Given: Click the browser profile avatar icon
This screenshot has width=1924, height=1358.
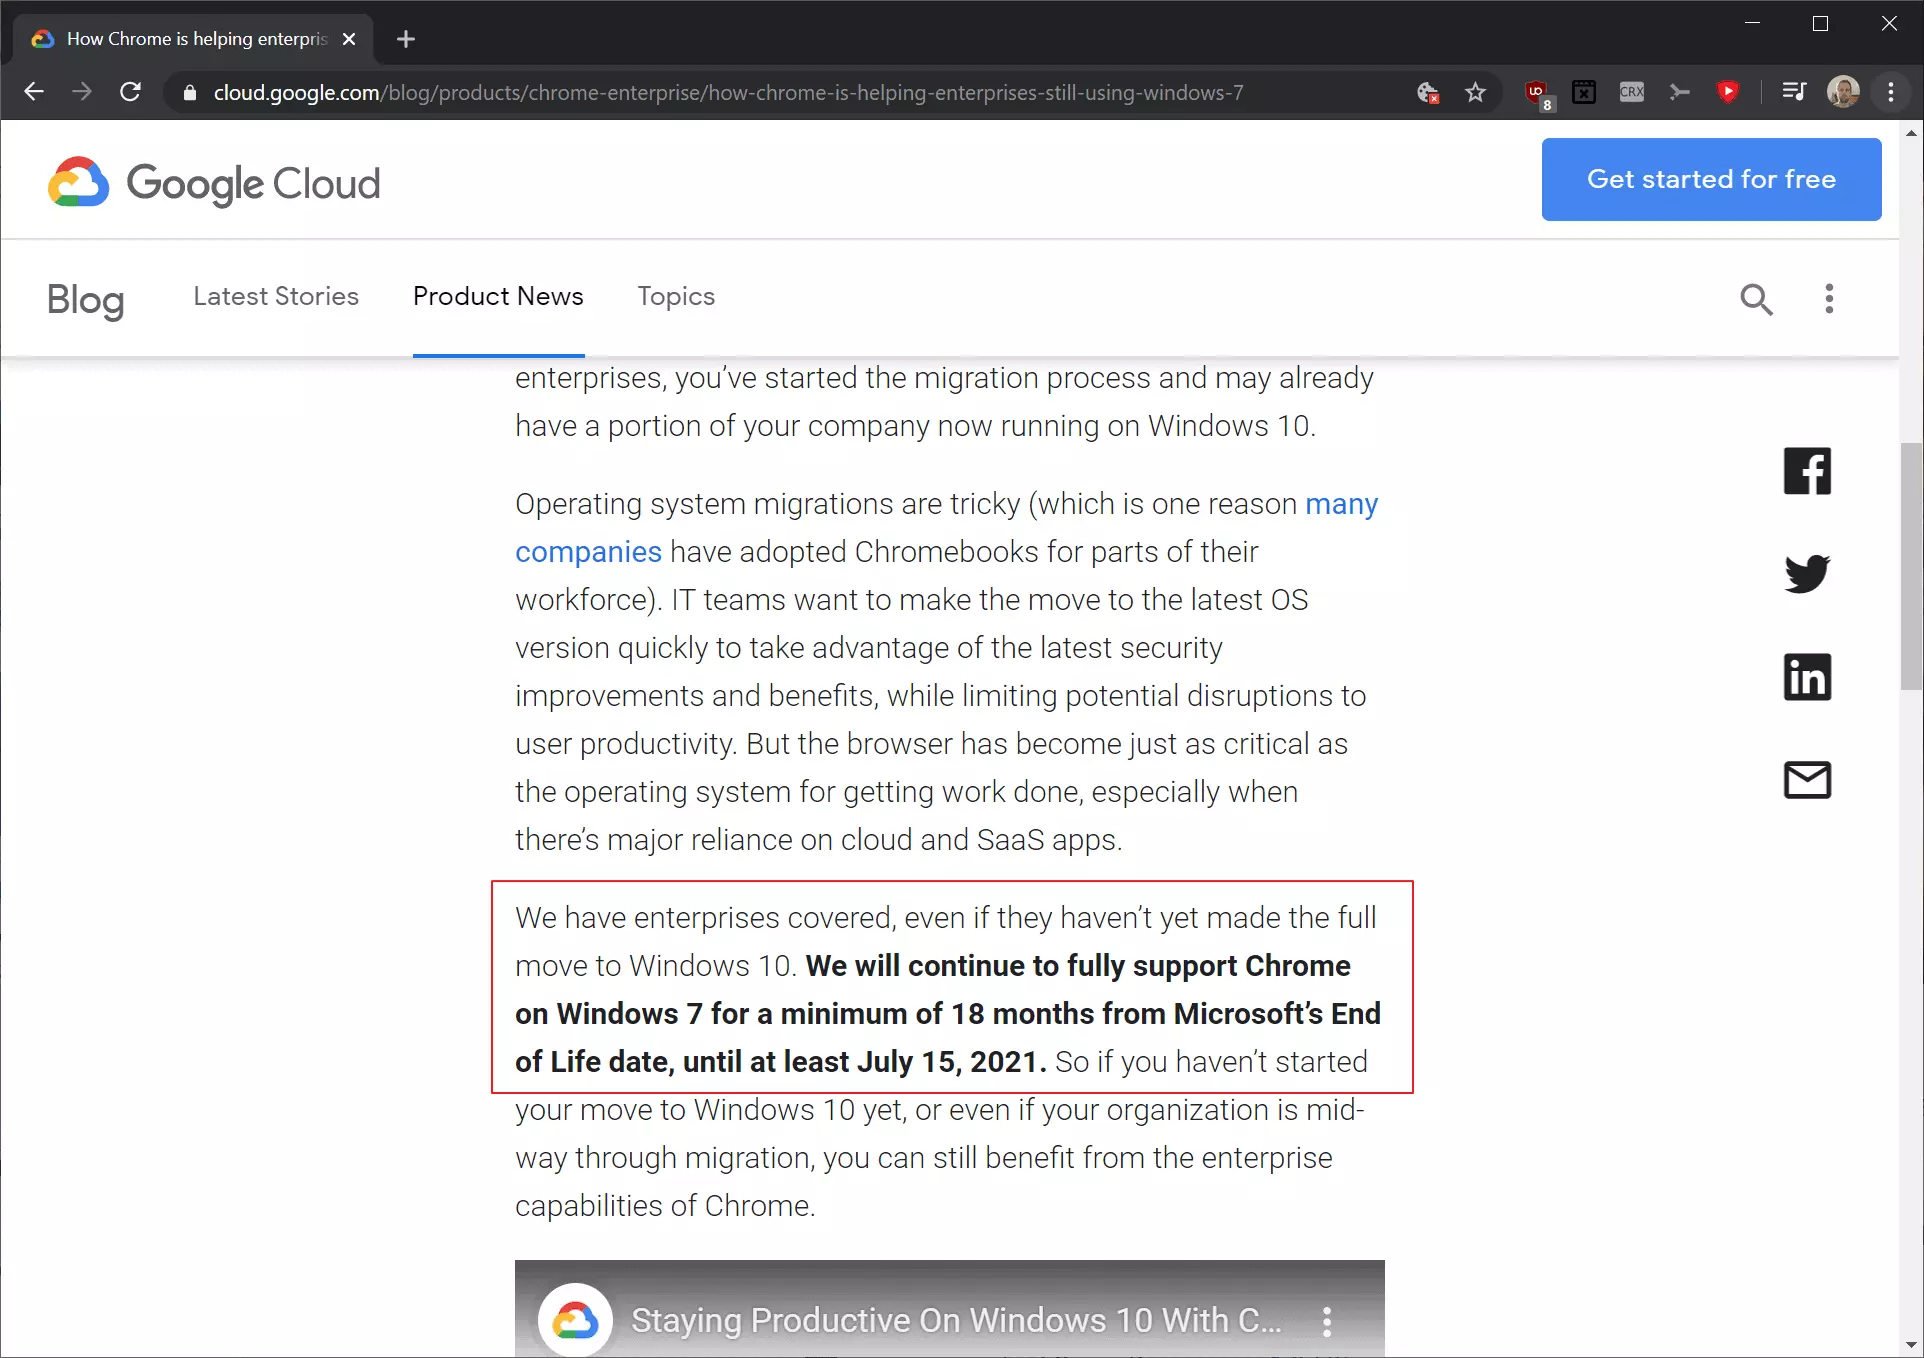Looking at the screenshot, I should 1843,91.
